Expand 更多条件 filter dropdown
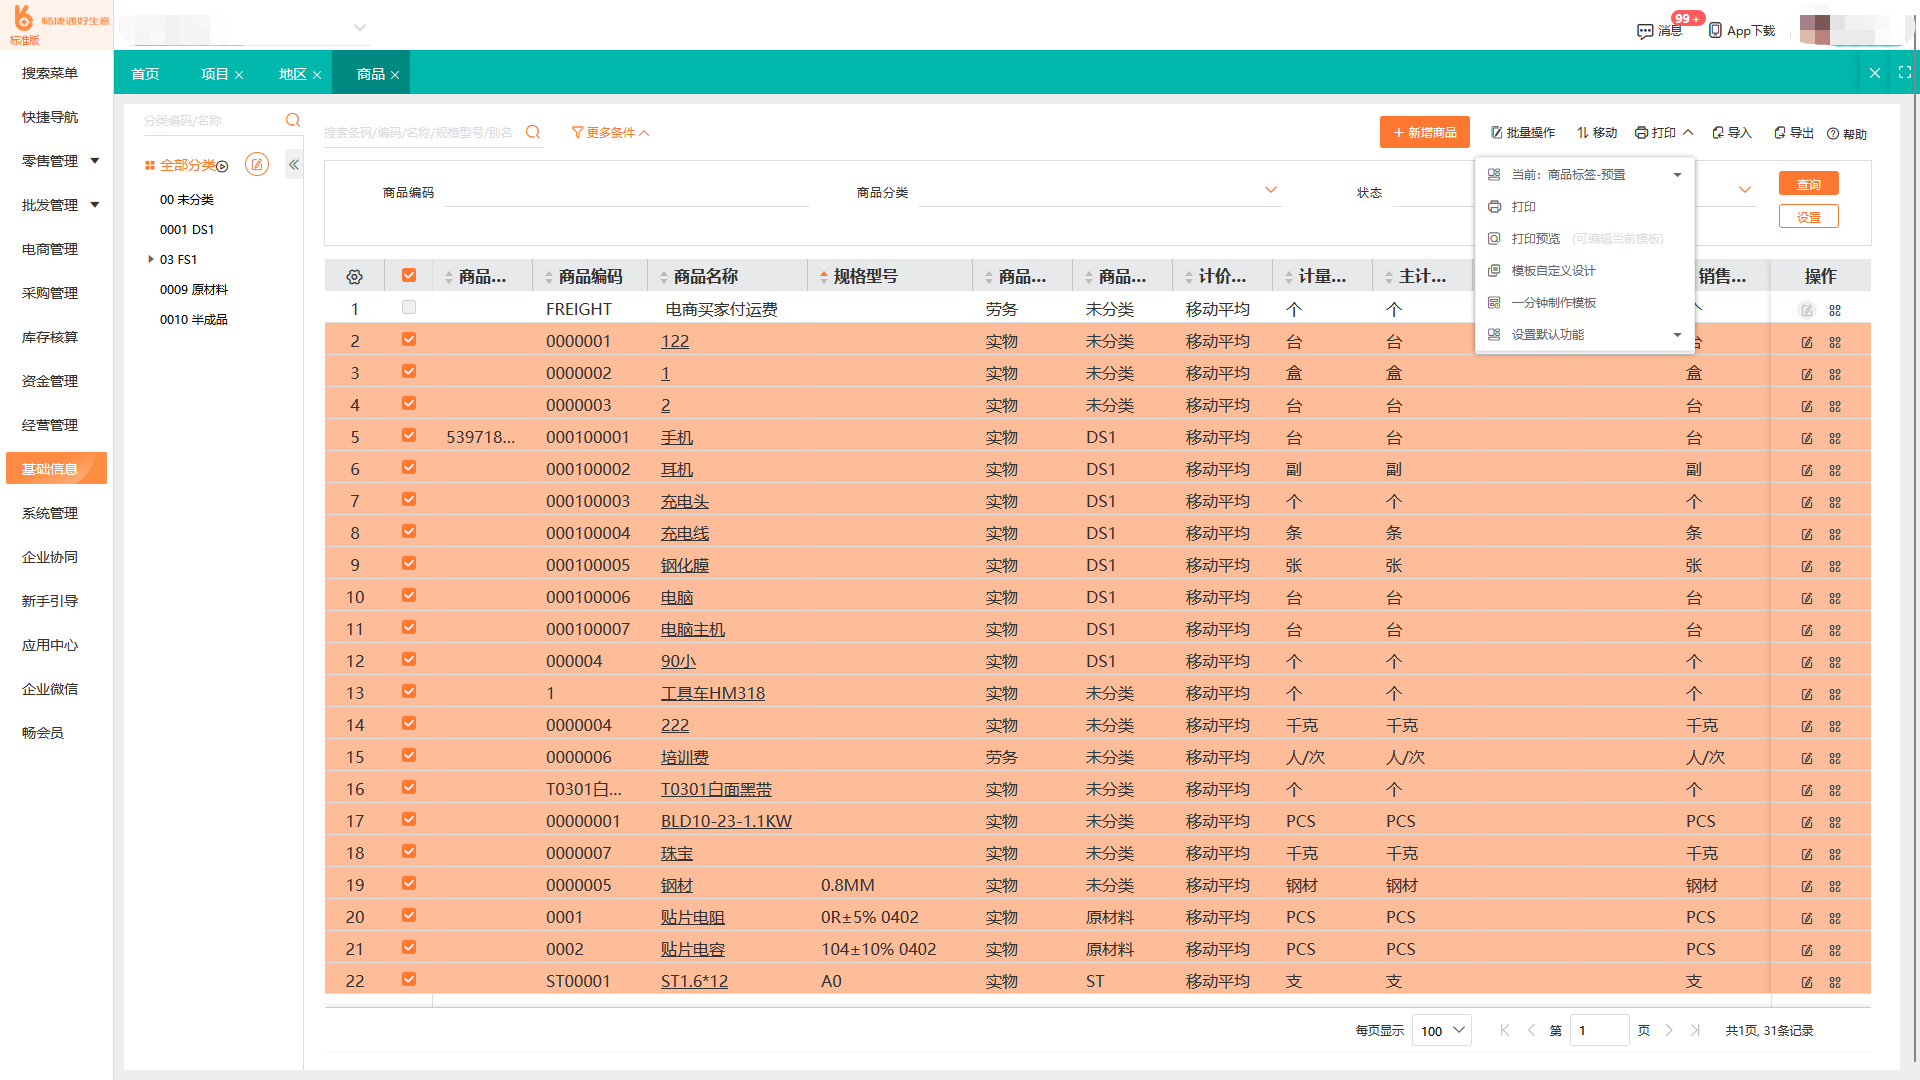 click(611, 131)
